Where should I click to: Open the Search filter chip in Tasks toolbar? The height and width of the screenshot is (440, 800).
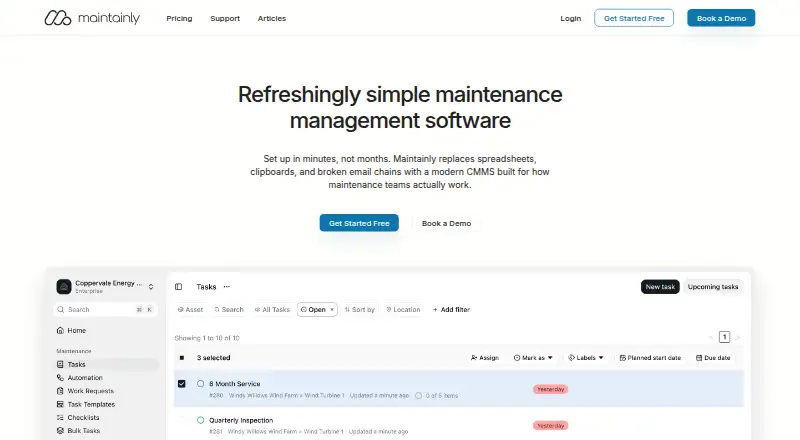(229, 310)
